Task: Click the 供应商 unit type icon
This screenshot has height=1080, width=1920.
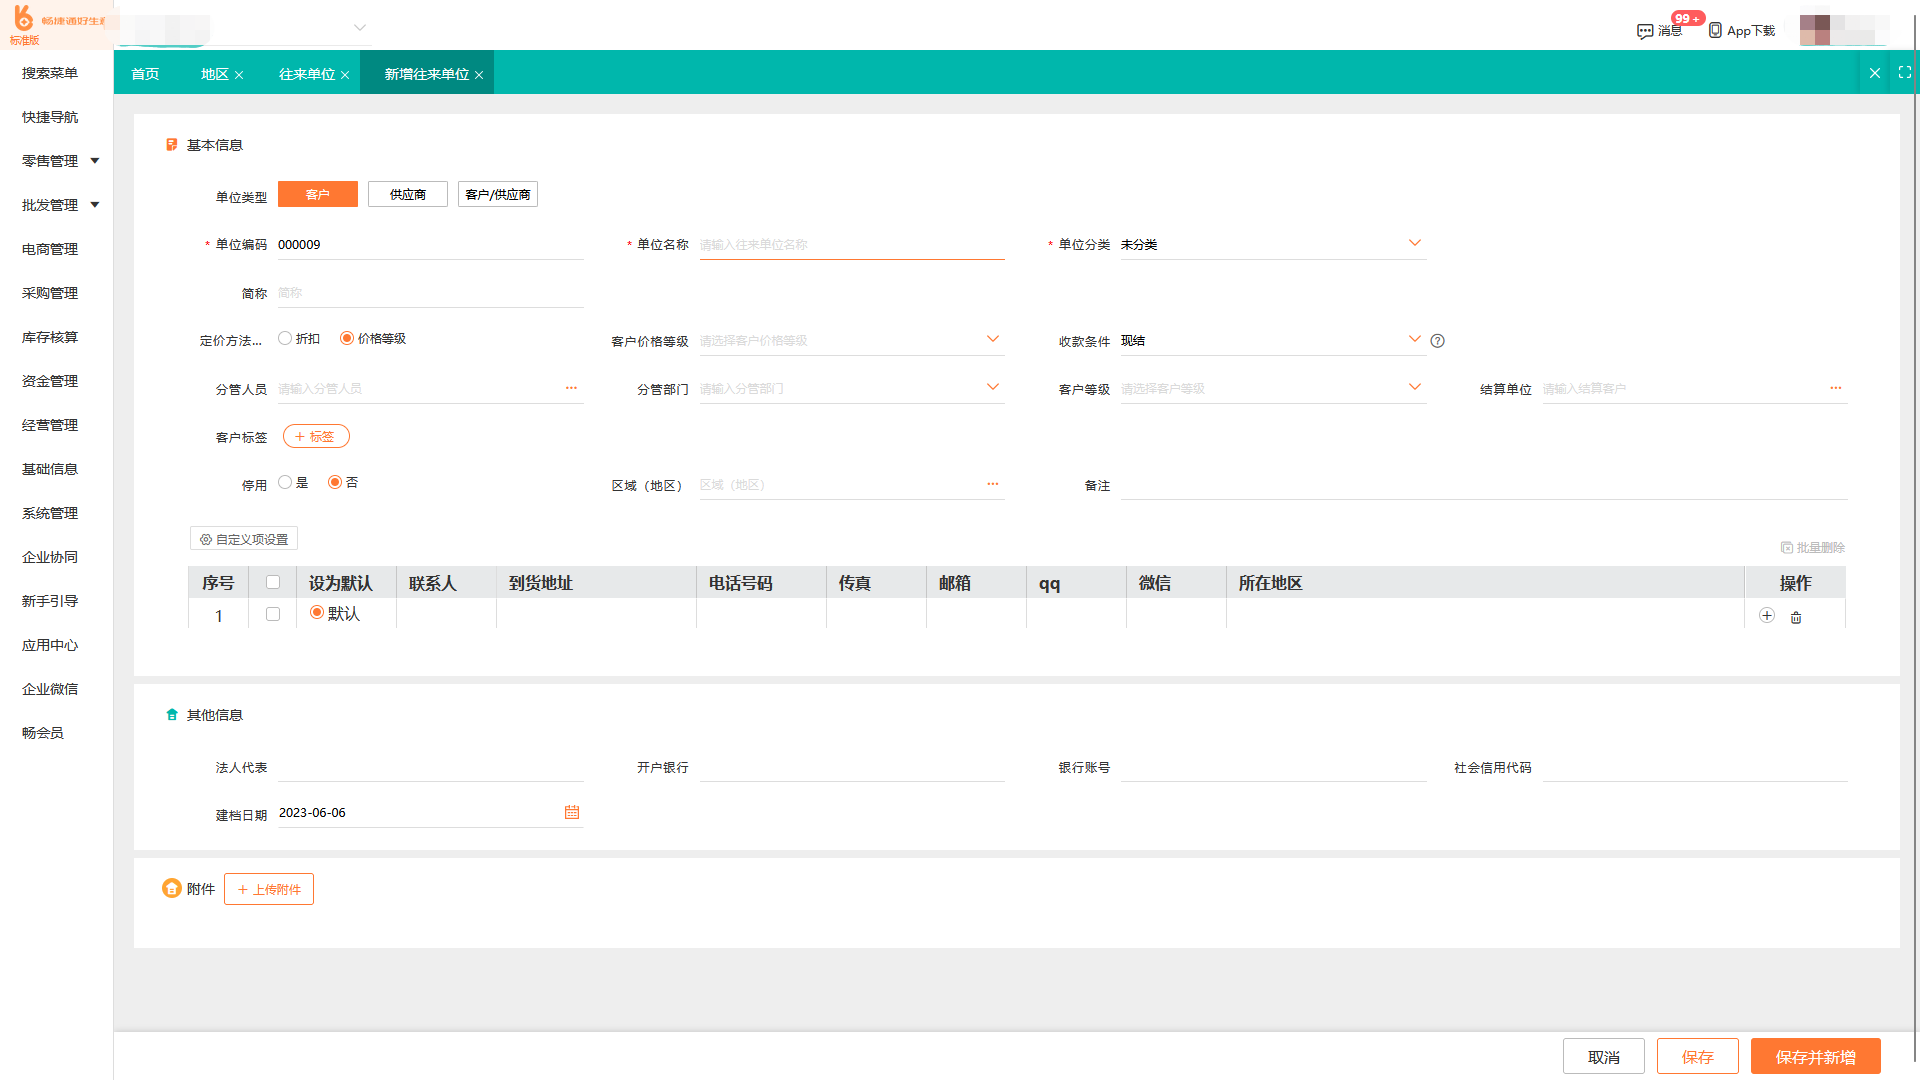Action: pos(405,195)
